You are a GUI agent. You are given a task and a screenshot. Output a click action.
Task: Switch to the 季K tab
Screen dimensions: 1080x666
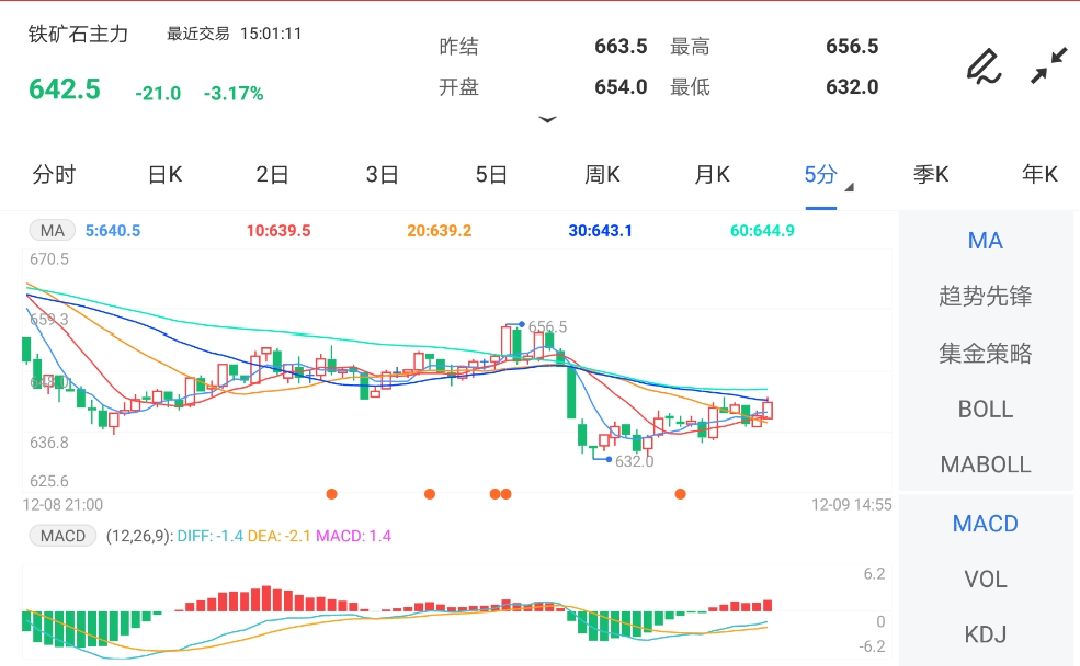tap(930, 175)
